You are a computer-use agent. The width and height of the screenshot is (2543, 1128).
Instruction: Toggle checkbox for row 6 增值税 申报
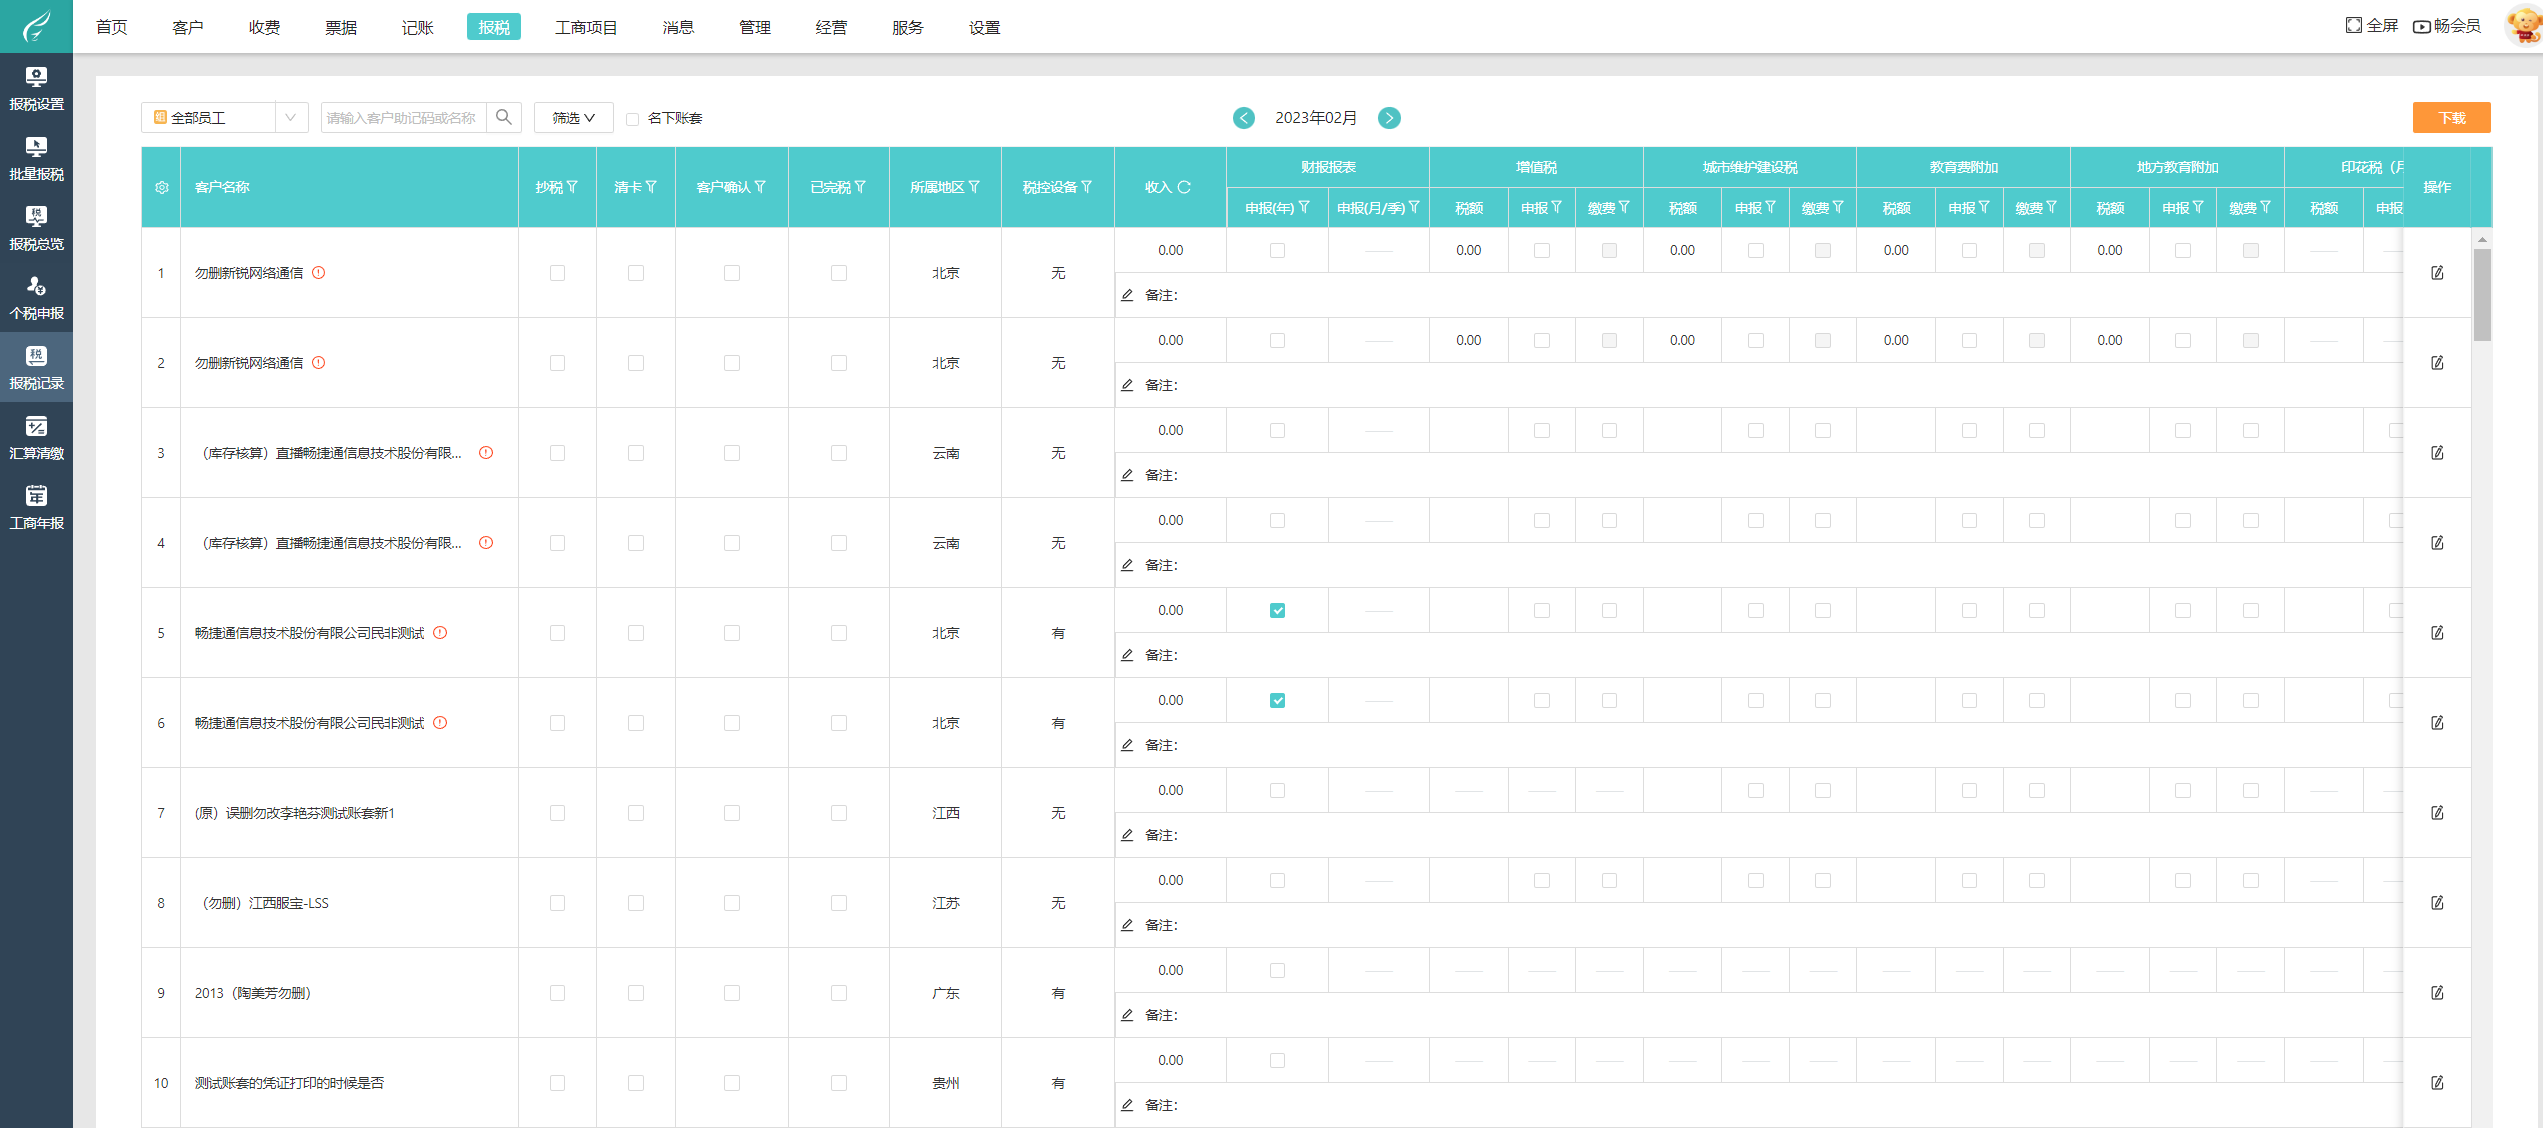tap(1542, 700)
